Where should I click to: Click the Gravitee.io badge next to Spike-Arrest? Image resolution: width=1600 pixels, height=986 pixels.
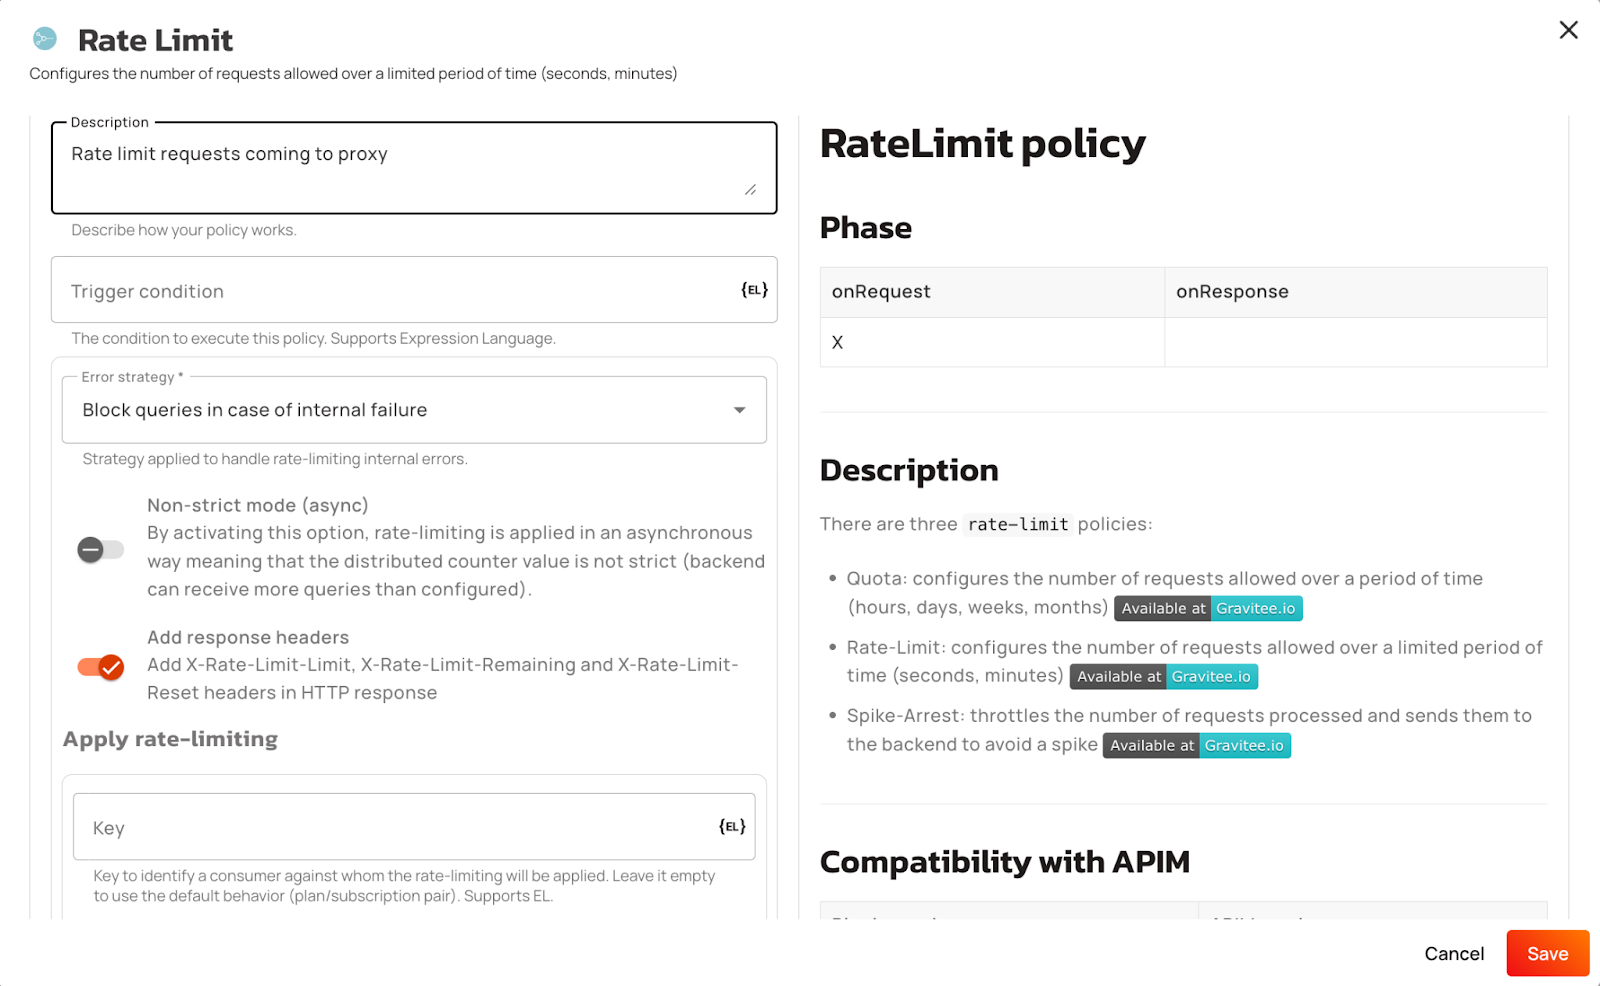click(1244, 746)
